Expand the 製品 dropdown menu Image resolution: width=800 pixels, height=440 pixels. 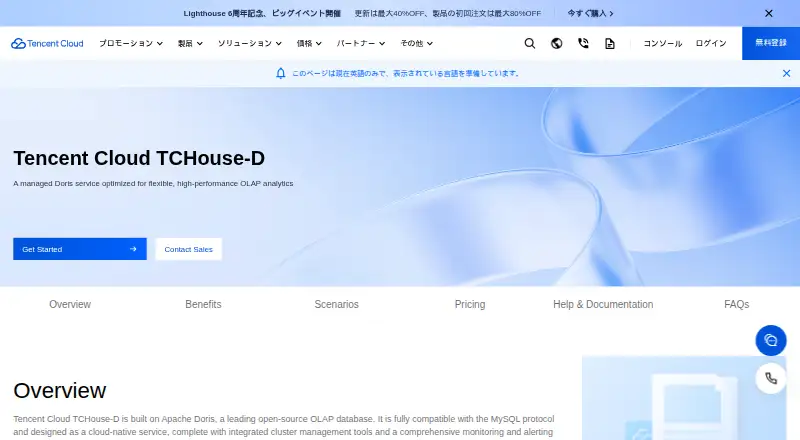click(190, 43)
